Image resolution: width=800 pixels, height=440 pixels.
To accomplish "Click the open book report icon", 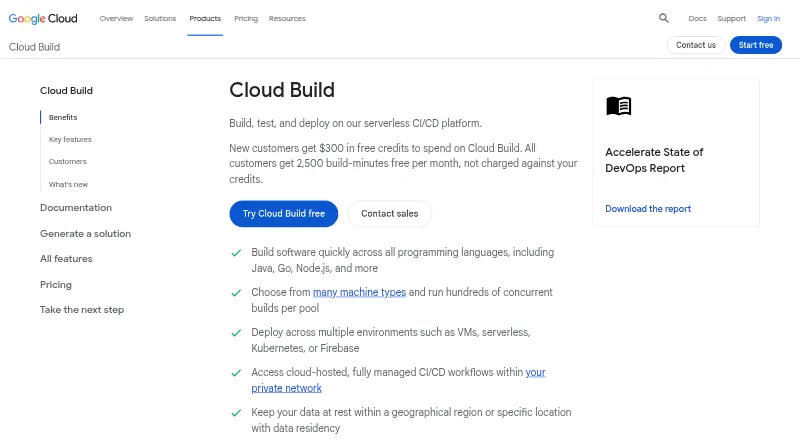I will click(618, 106).
